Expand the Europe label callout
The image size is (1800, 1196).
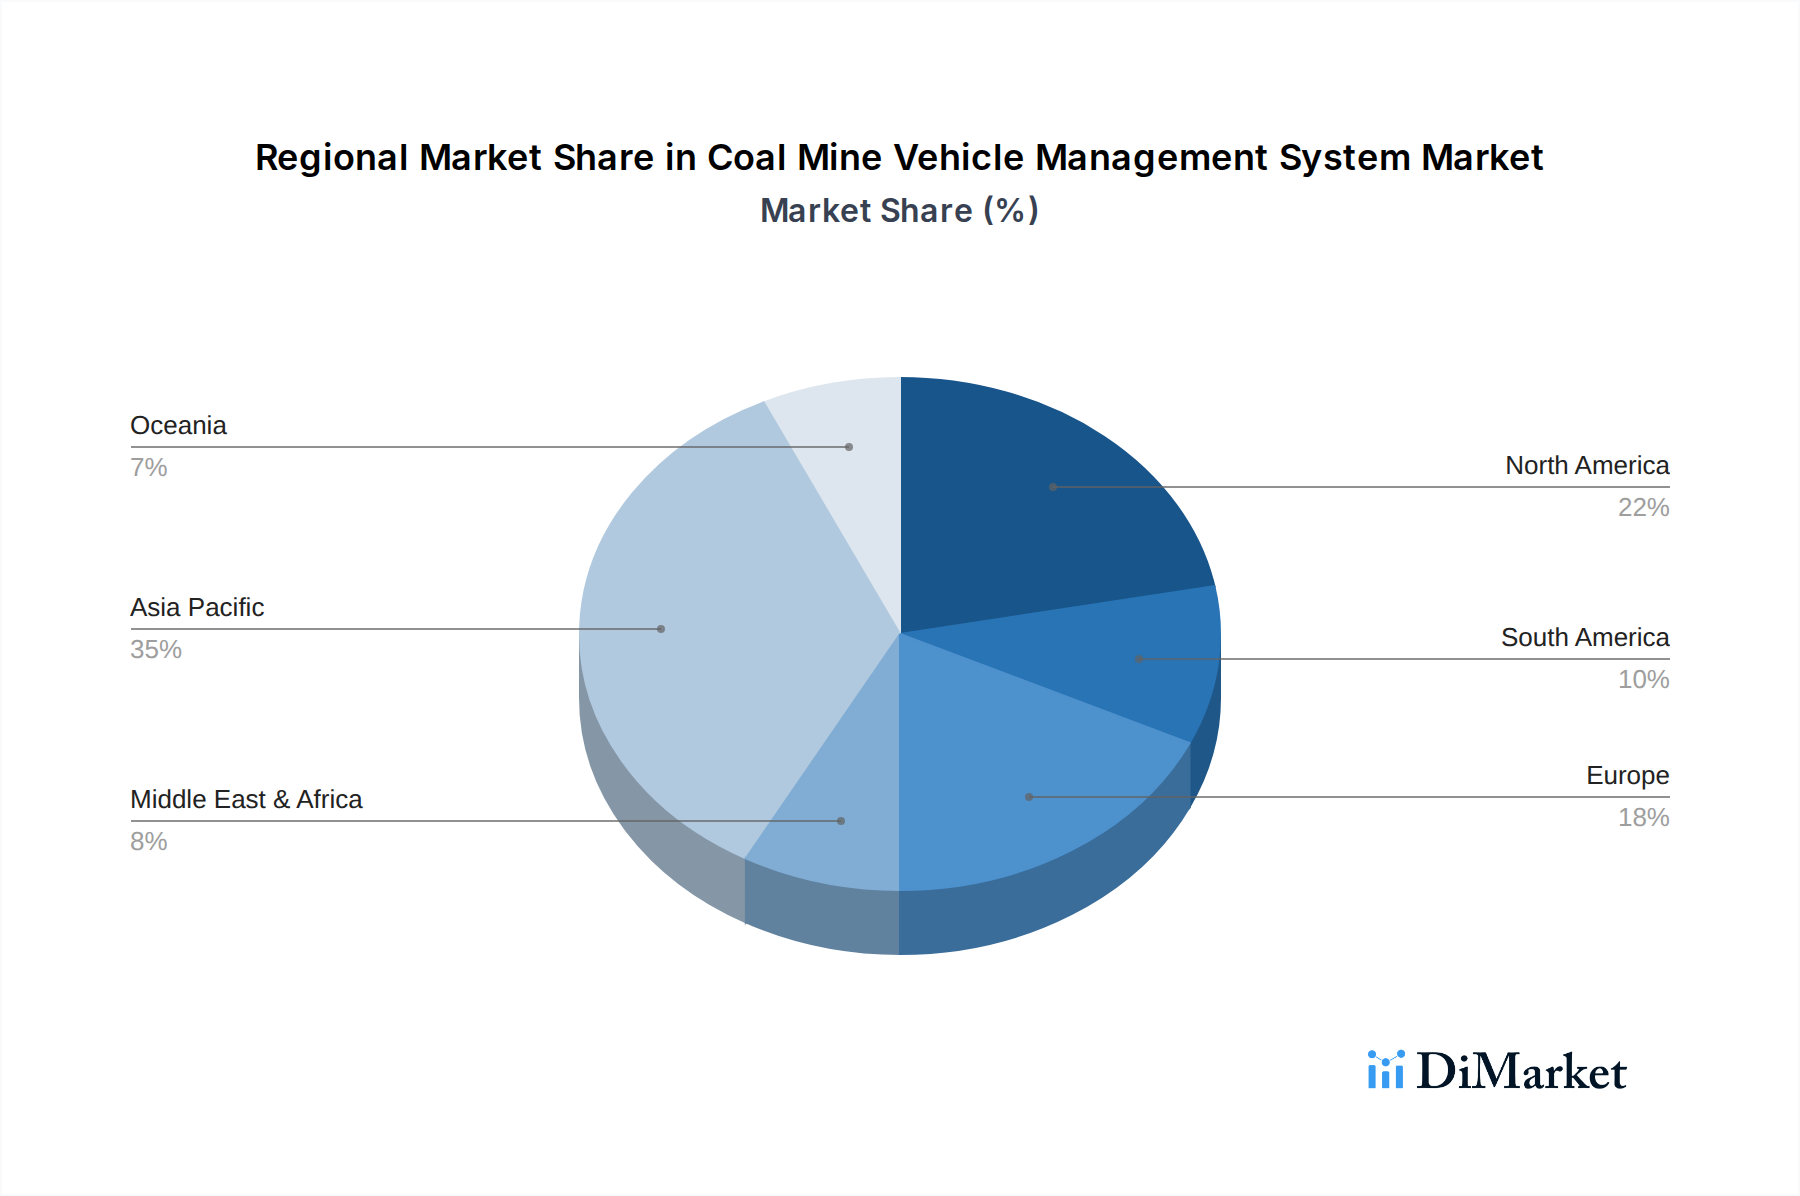click(1628, 775)
